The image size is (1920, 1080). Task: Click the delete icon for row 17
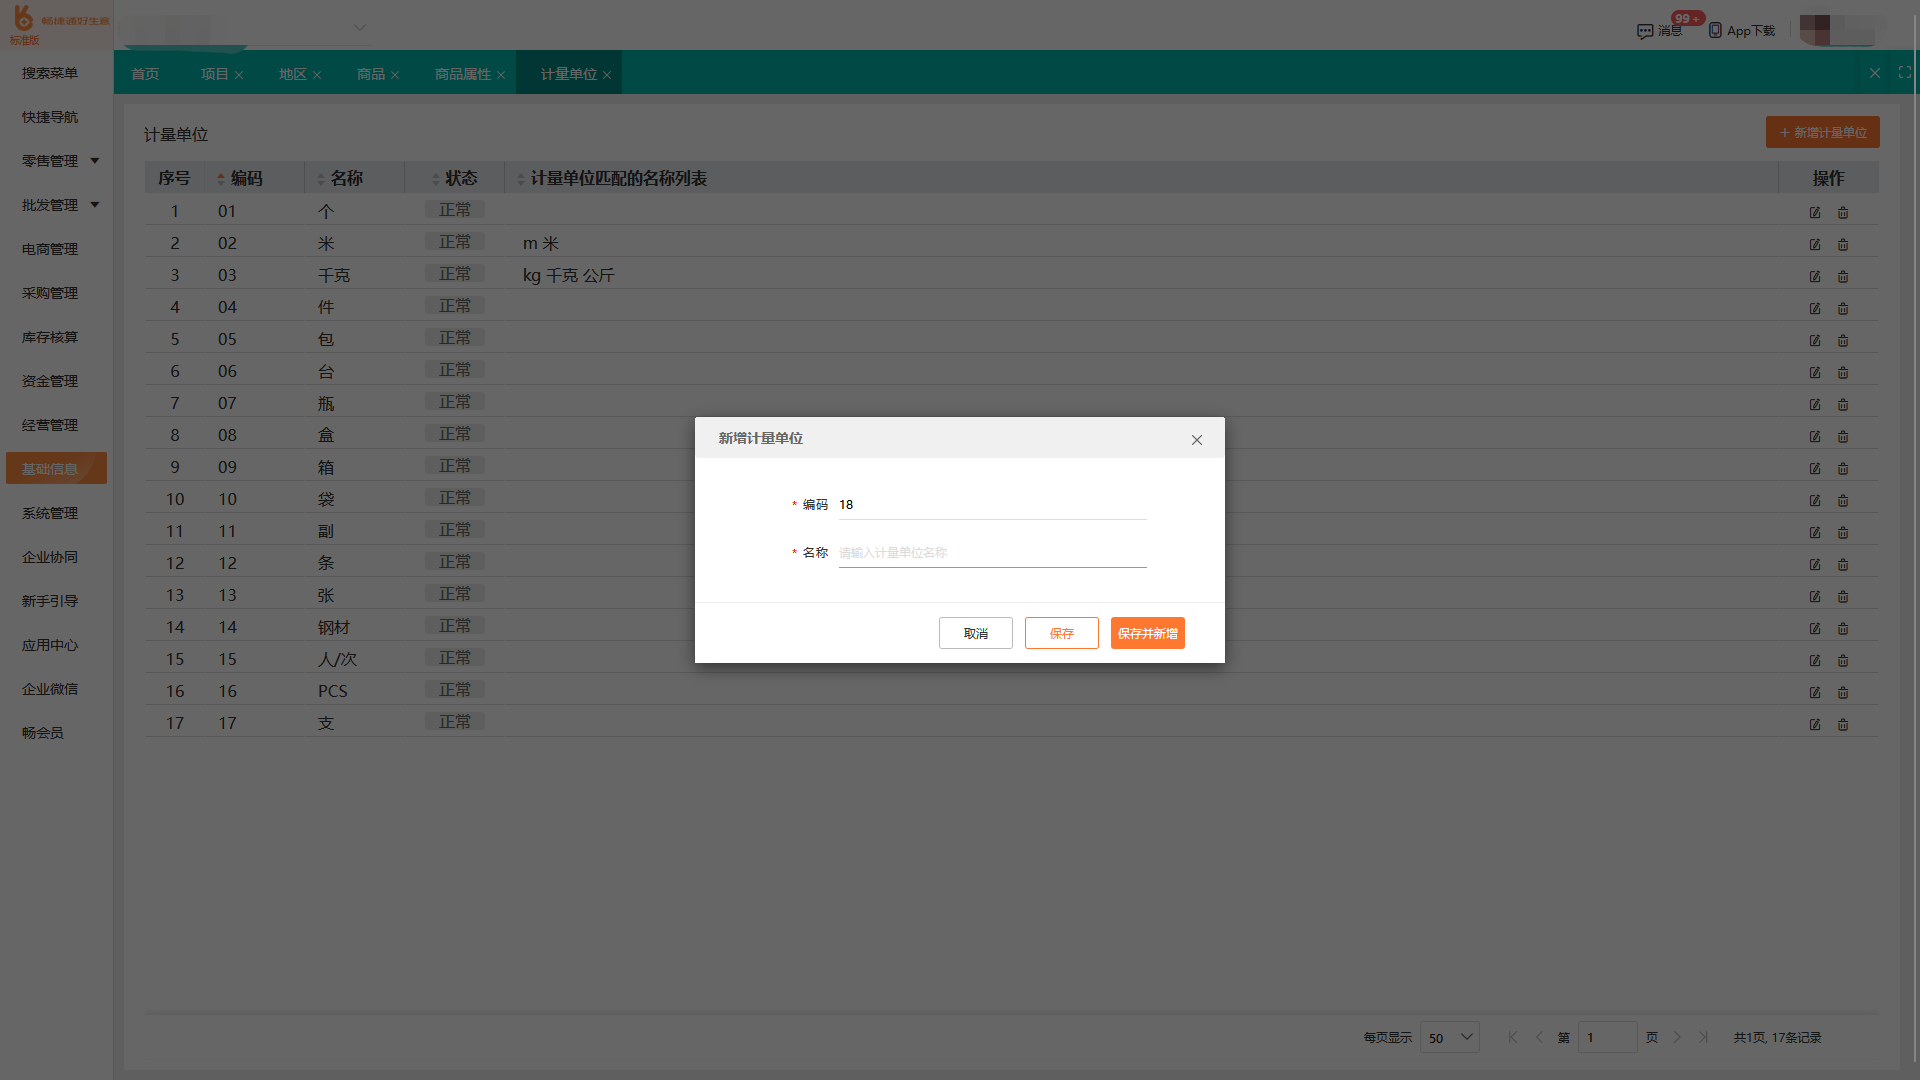pyautogui.click(x=1844, y=724)
